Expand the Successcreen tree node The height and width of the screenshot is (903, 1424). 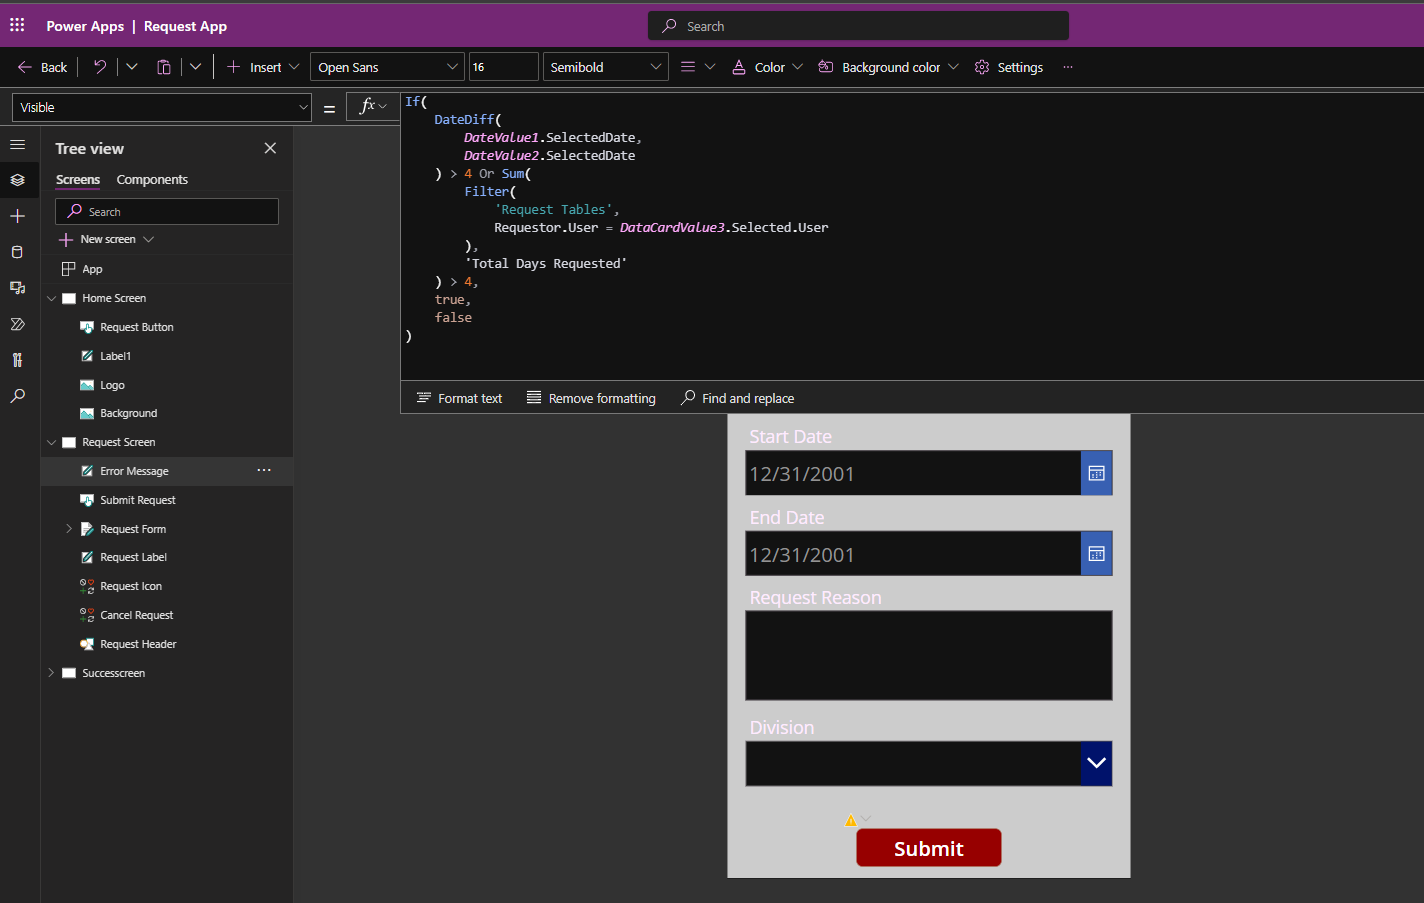tap(52, 673)
